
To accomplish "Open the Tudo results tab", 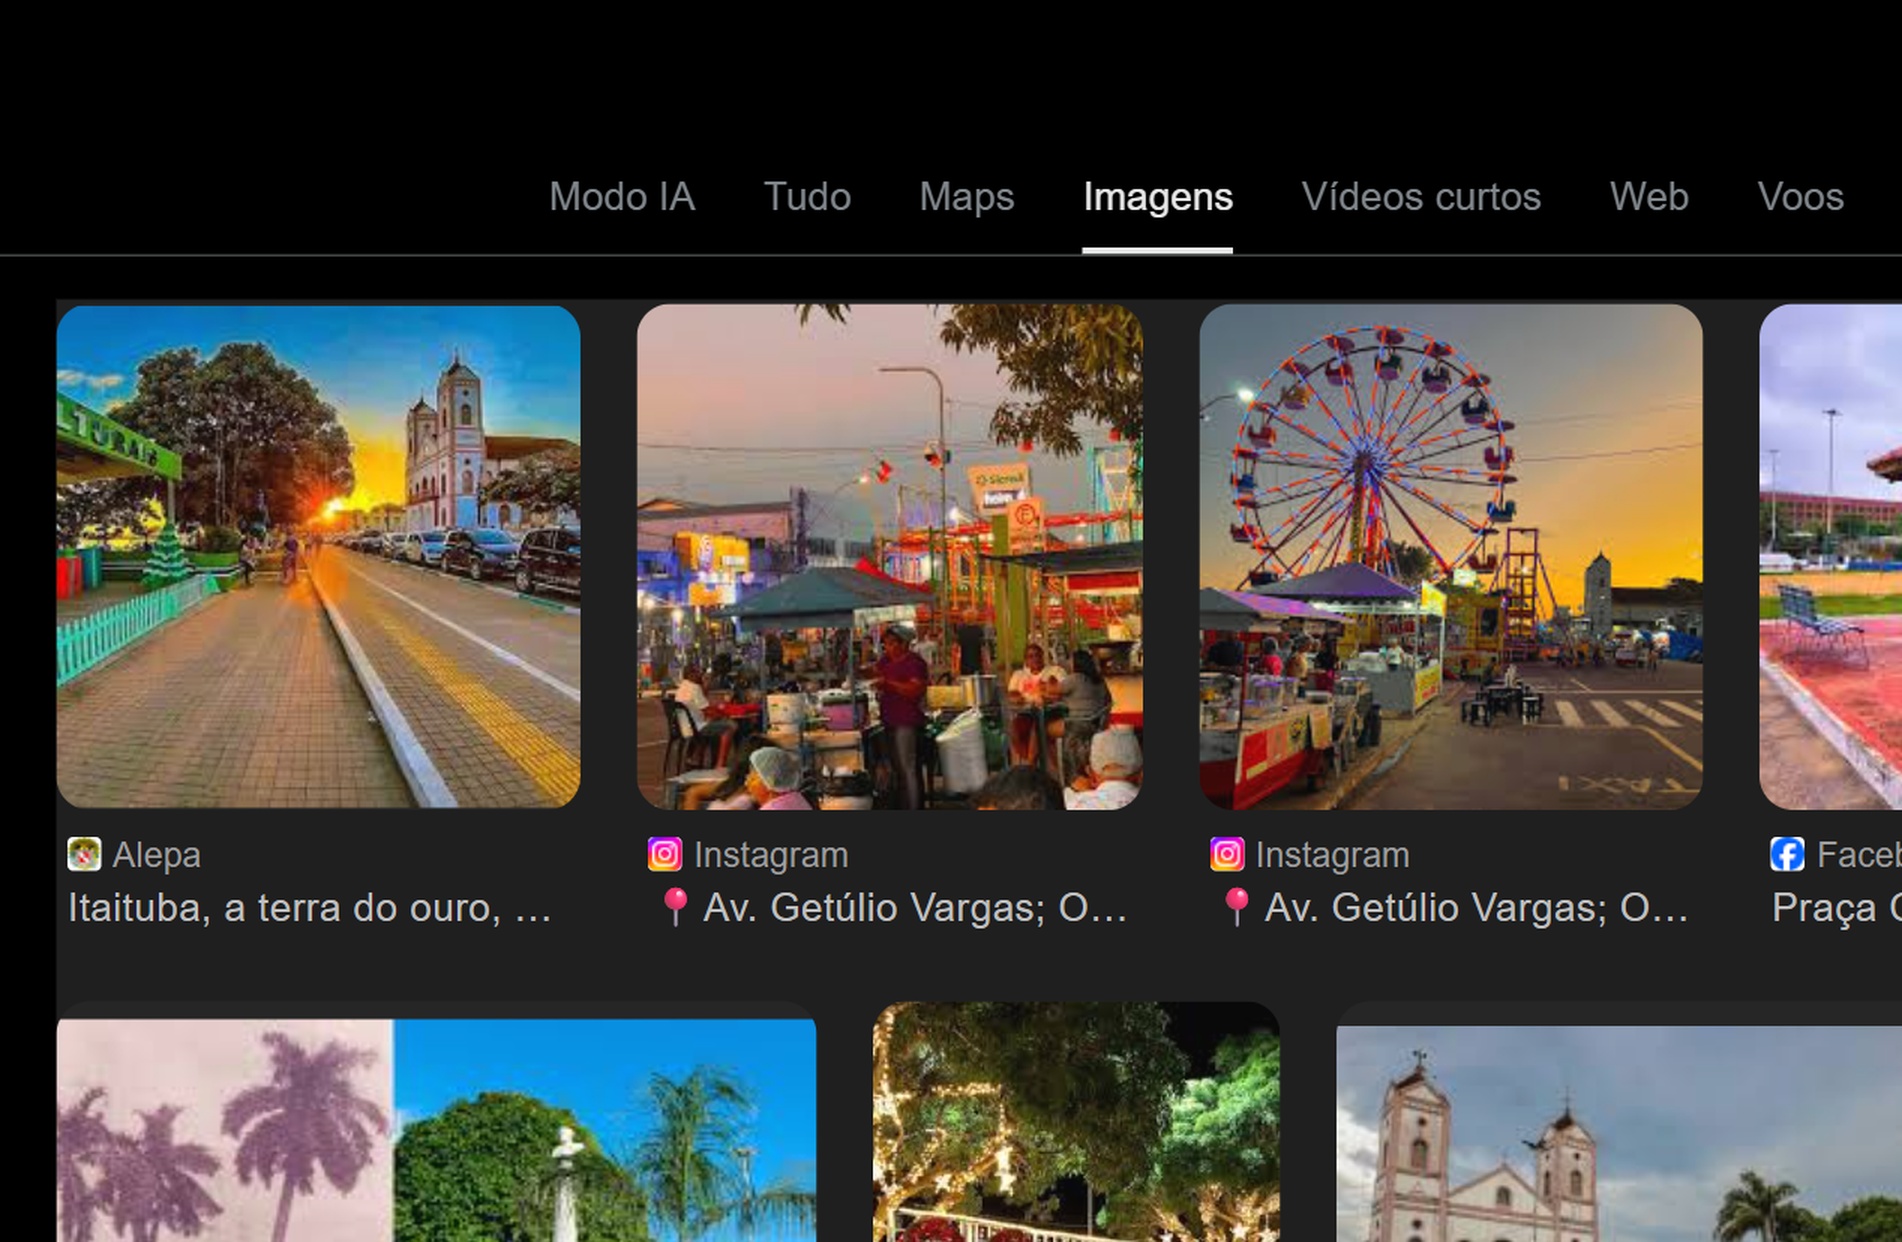I will pyautogui.click(x=807, y=197).
